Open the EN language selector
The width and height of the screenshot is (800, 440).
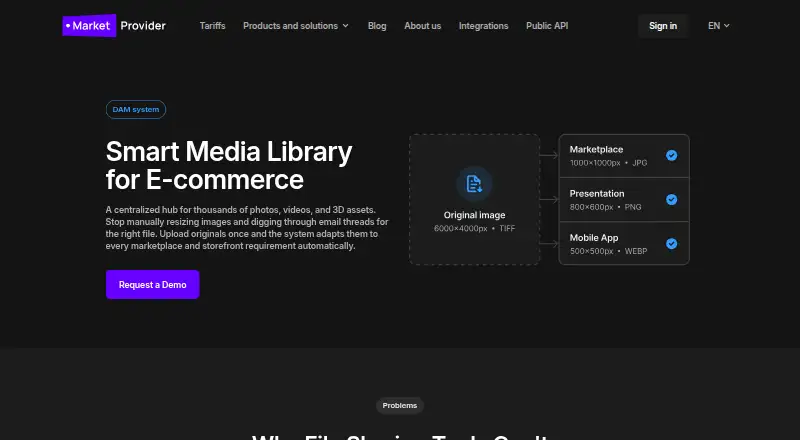pyautogui.click(x=718, y=26)
